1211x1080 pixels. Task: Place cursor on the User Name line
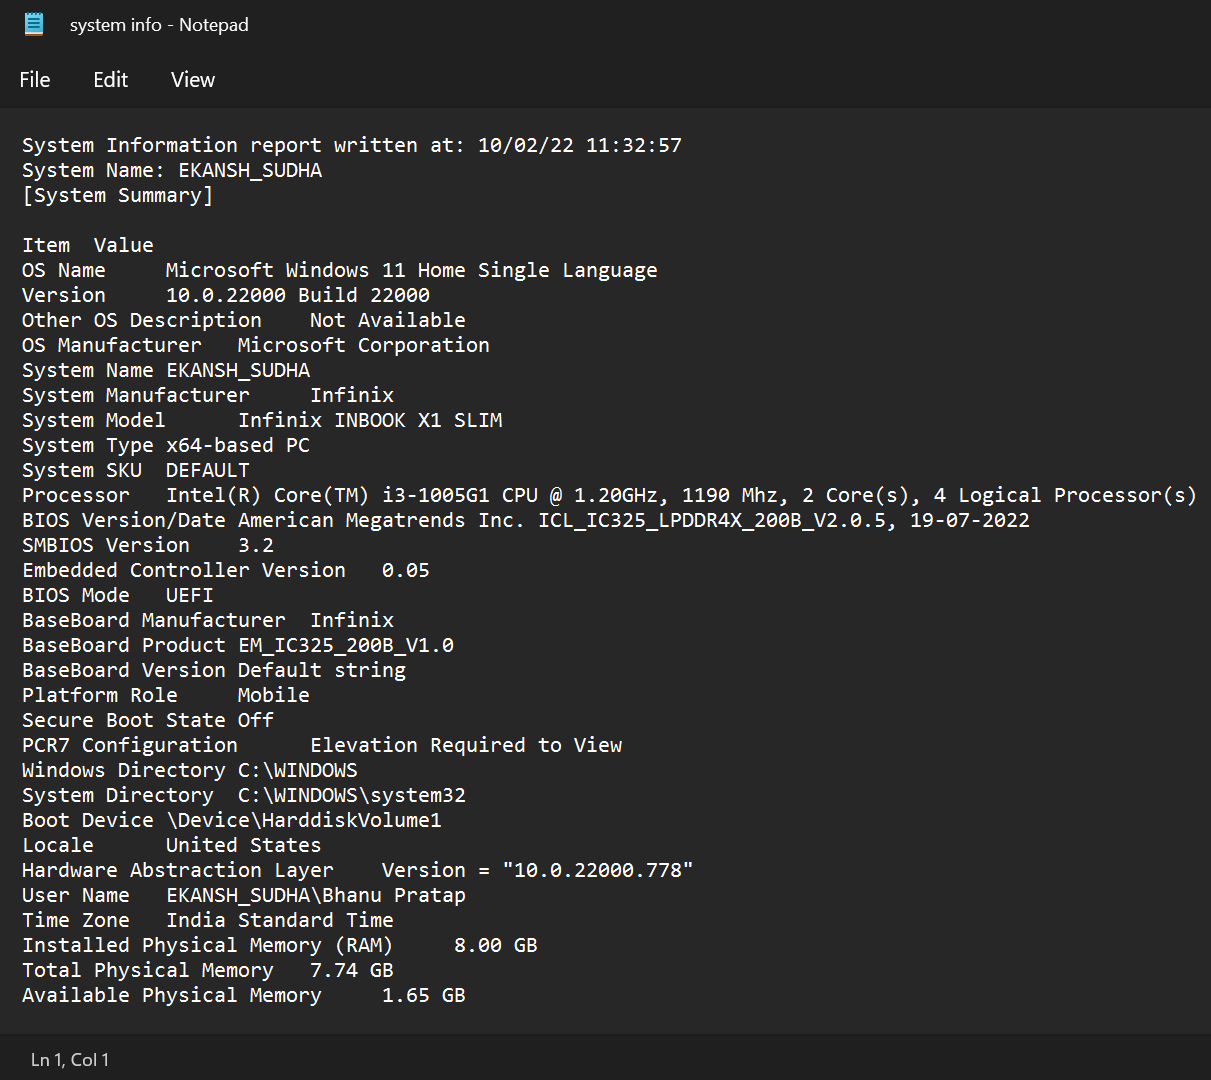coord(243,895)
